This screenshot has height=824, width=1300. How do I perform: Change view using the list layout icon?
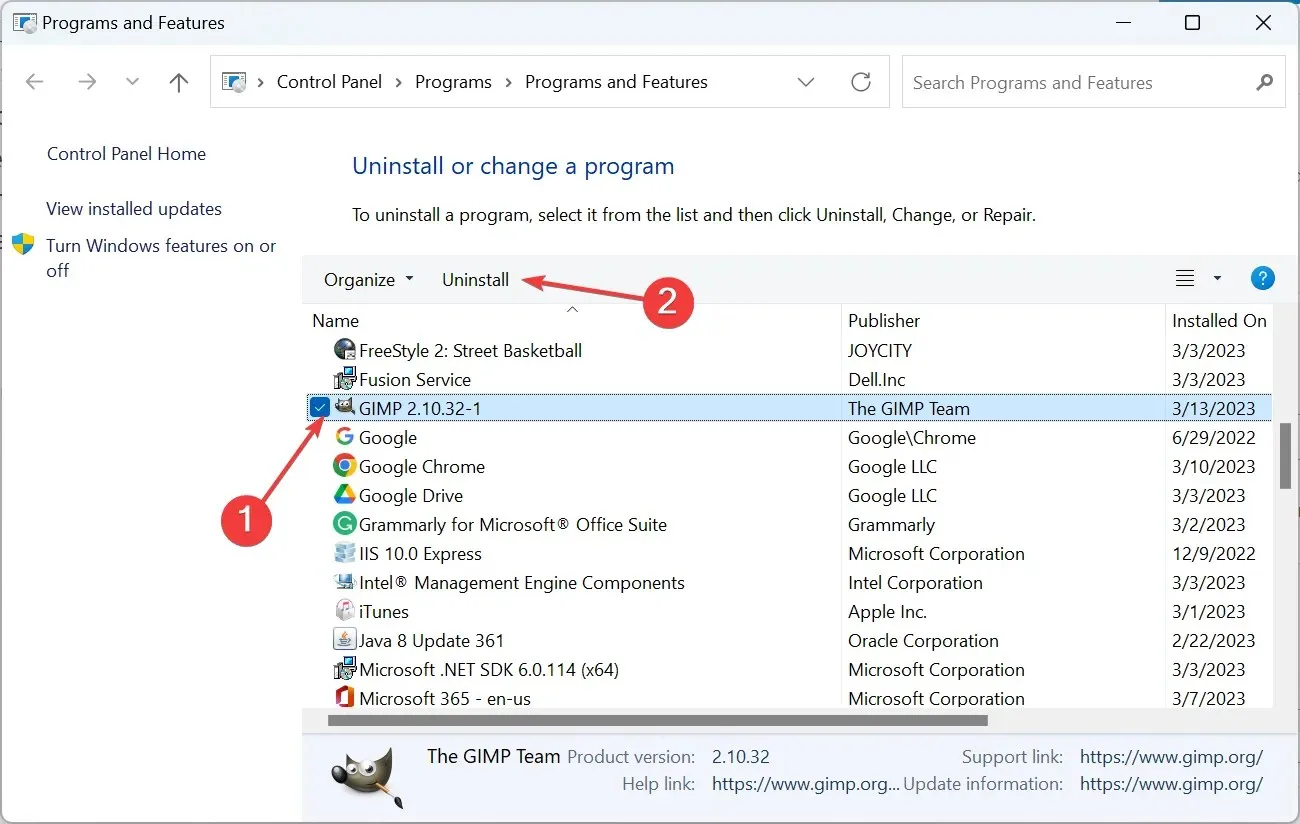click(x=1185, y=279)
